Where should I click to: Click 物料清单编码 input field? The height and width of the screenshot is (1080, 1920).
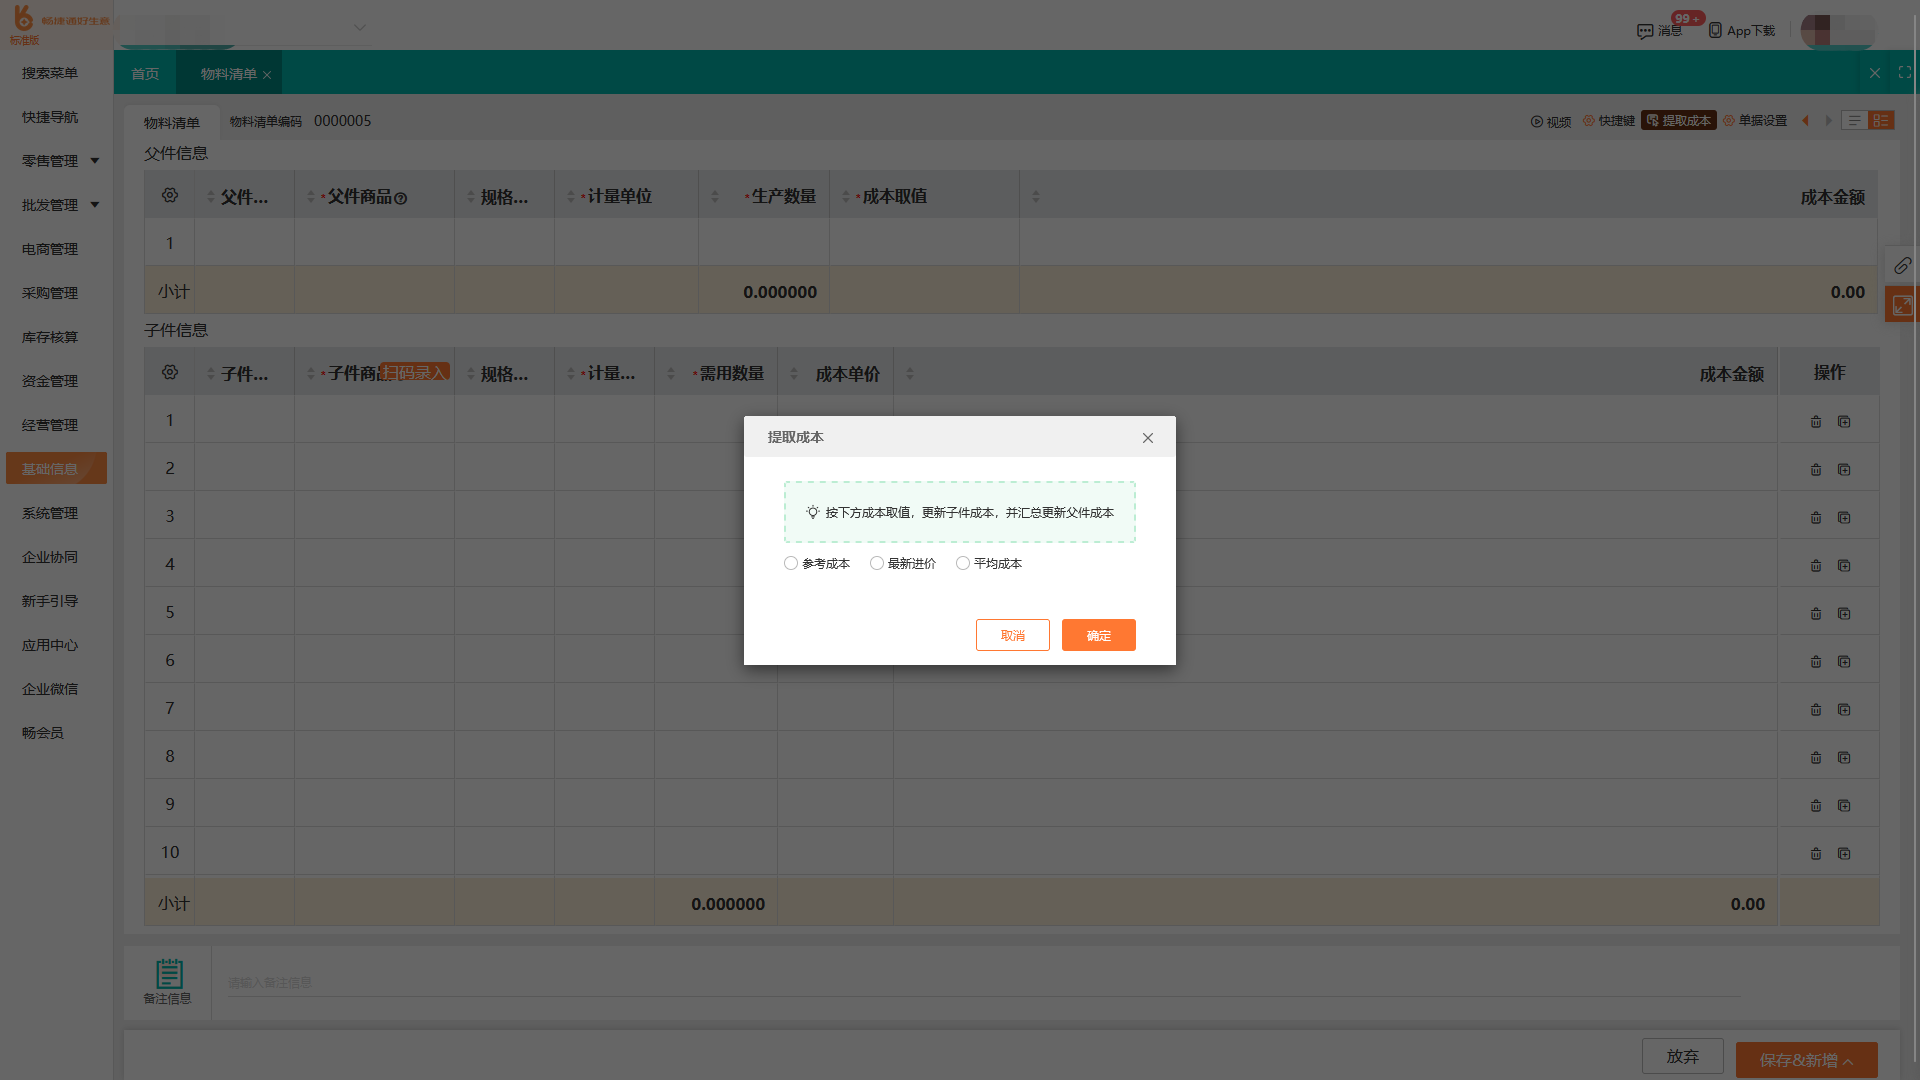click(343, 120)
